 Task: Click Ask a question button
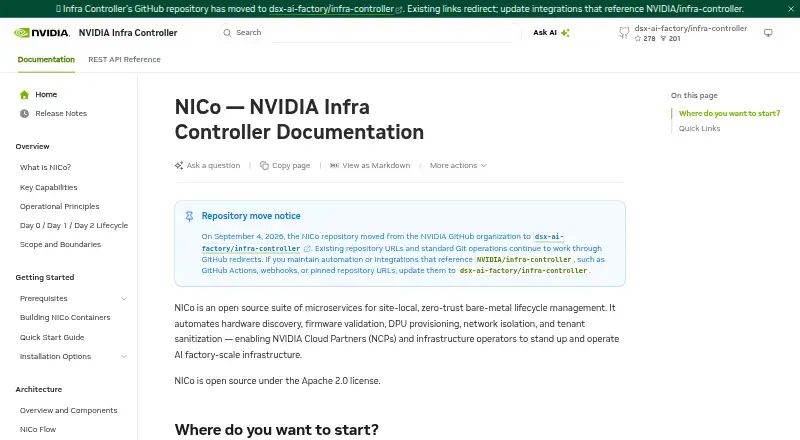pyautogui.click(x=207, y=165)
